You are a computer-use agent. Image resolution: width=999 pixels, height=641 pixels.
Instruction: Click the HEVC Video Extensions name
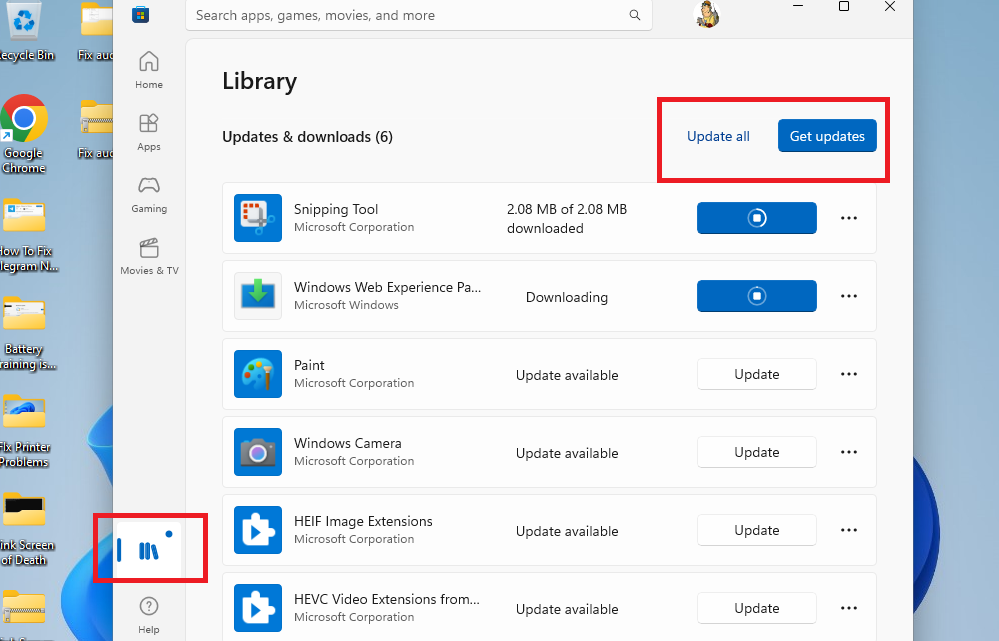(387, 599)
